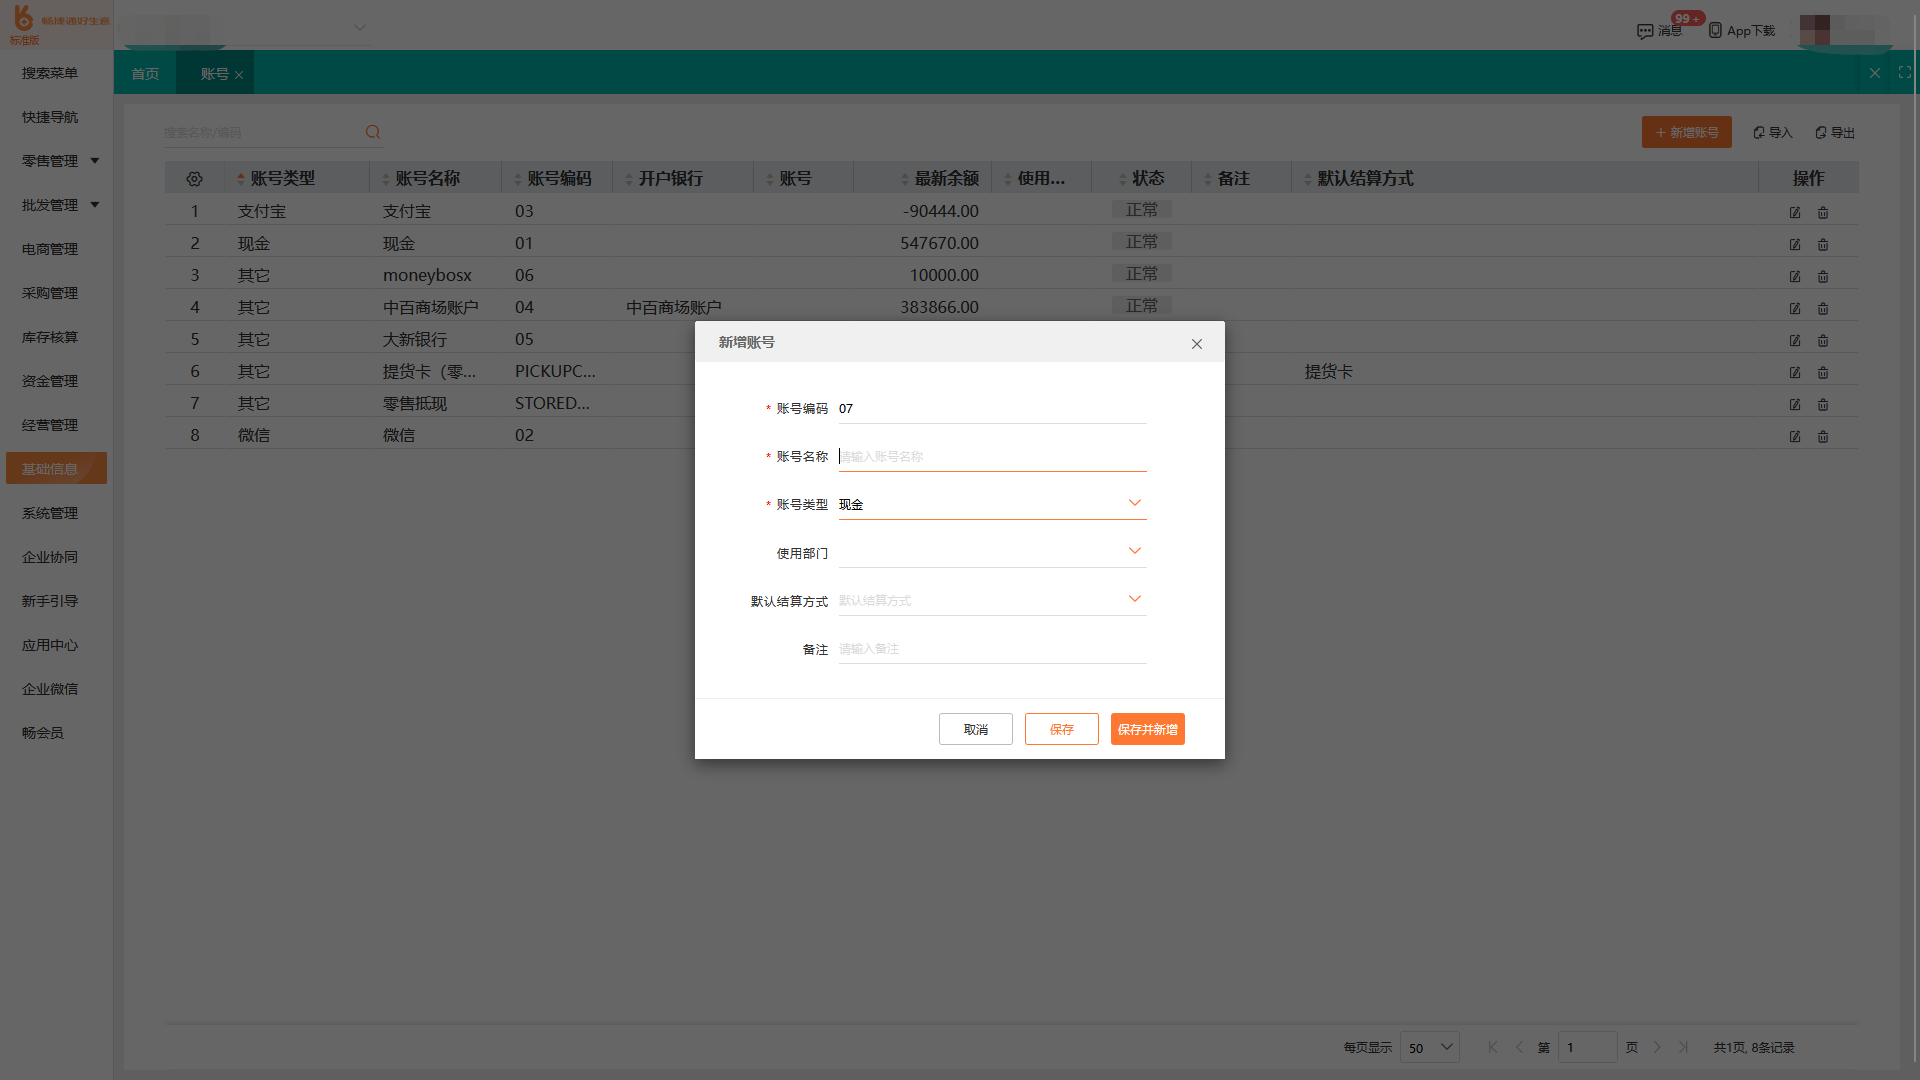
Task: Click the export (导出) icon button
Action: [x=1834, y=132]
